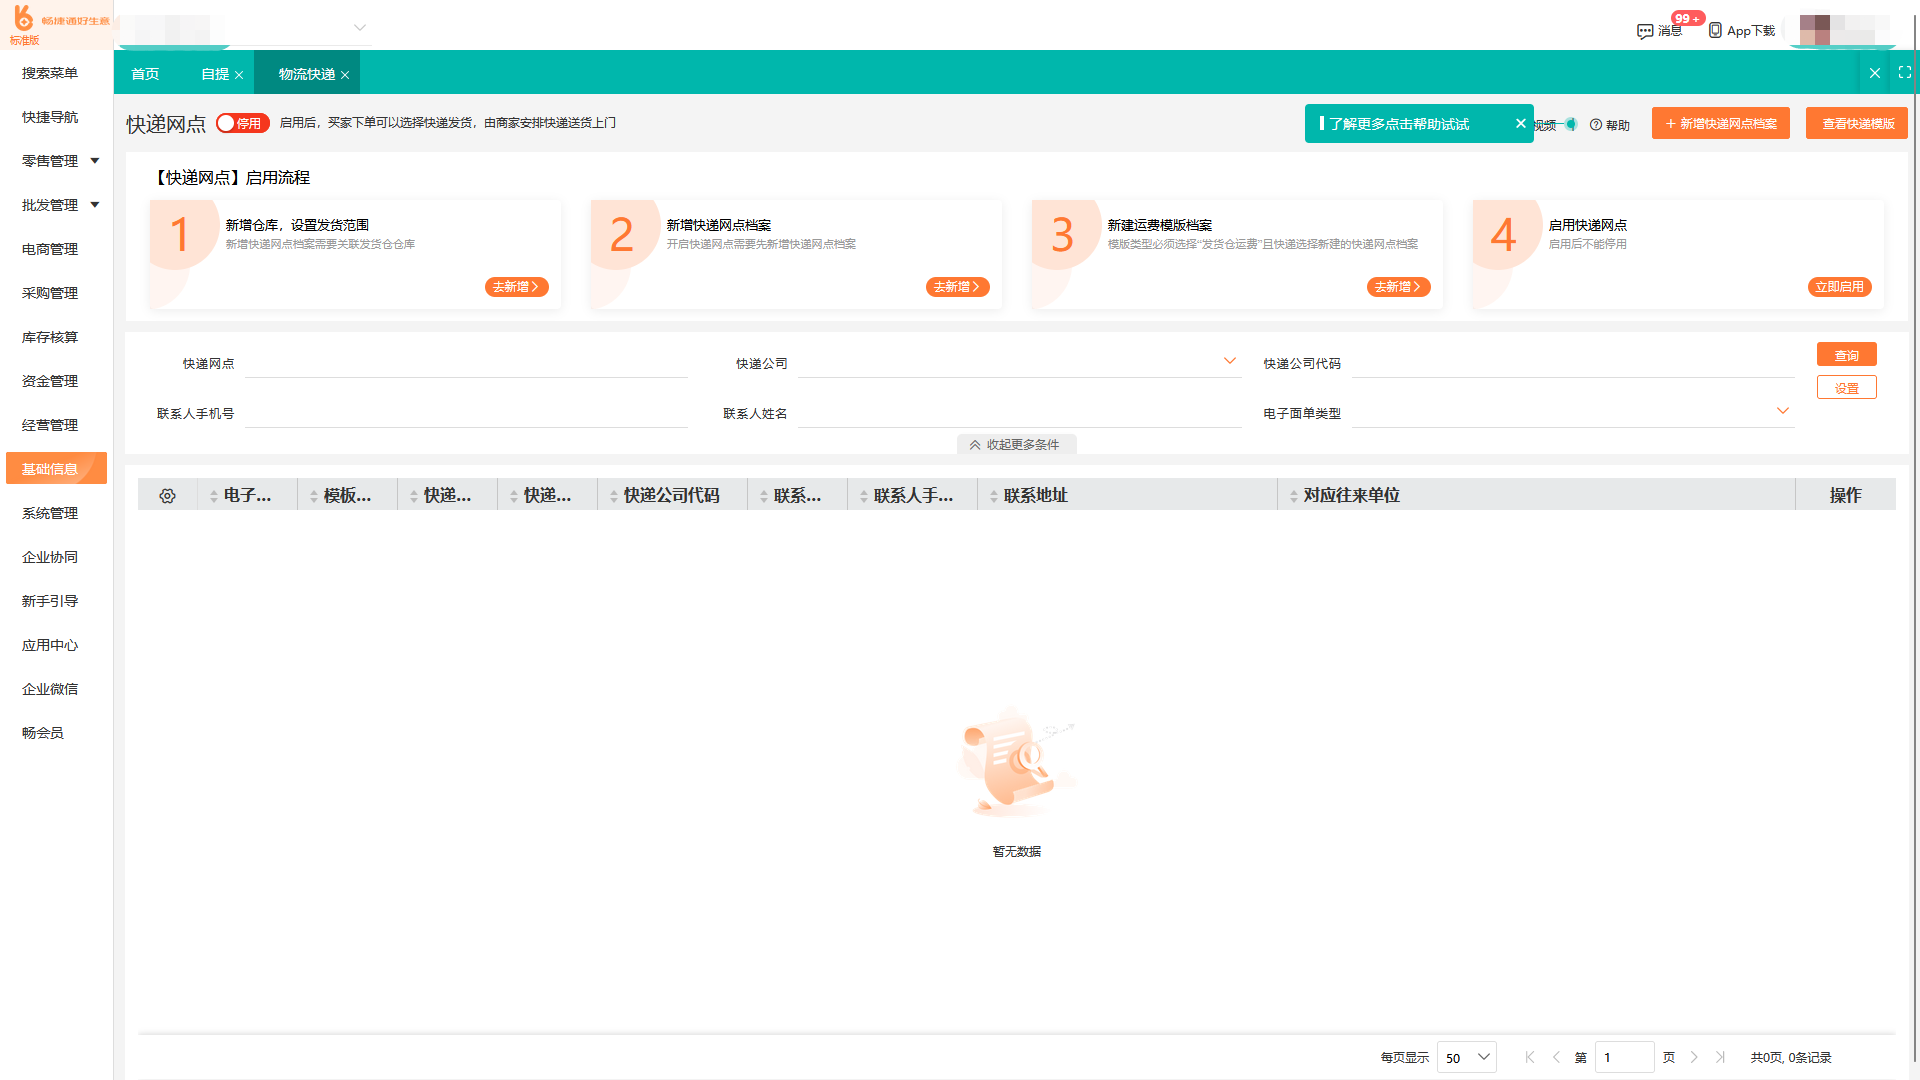Click 设置 settings icon button
Viewport: 1920px width, 1080px height.
[1847, 388]
